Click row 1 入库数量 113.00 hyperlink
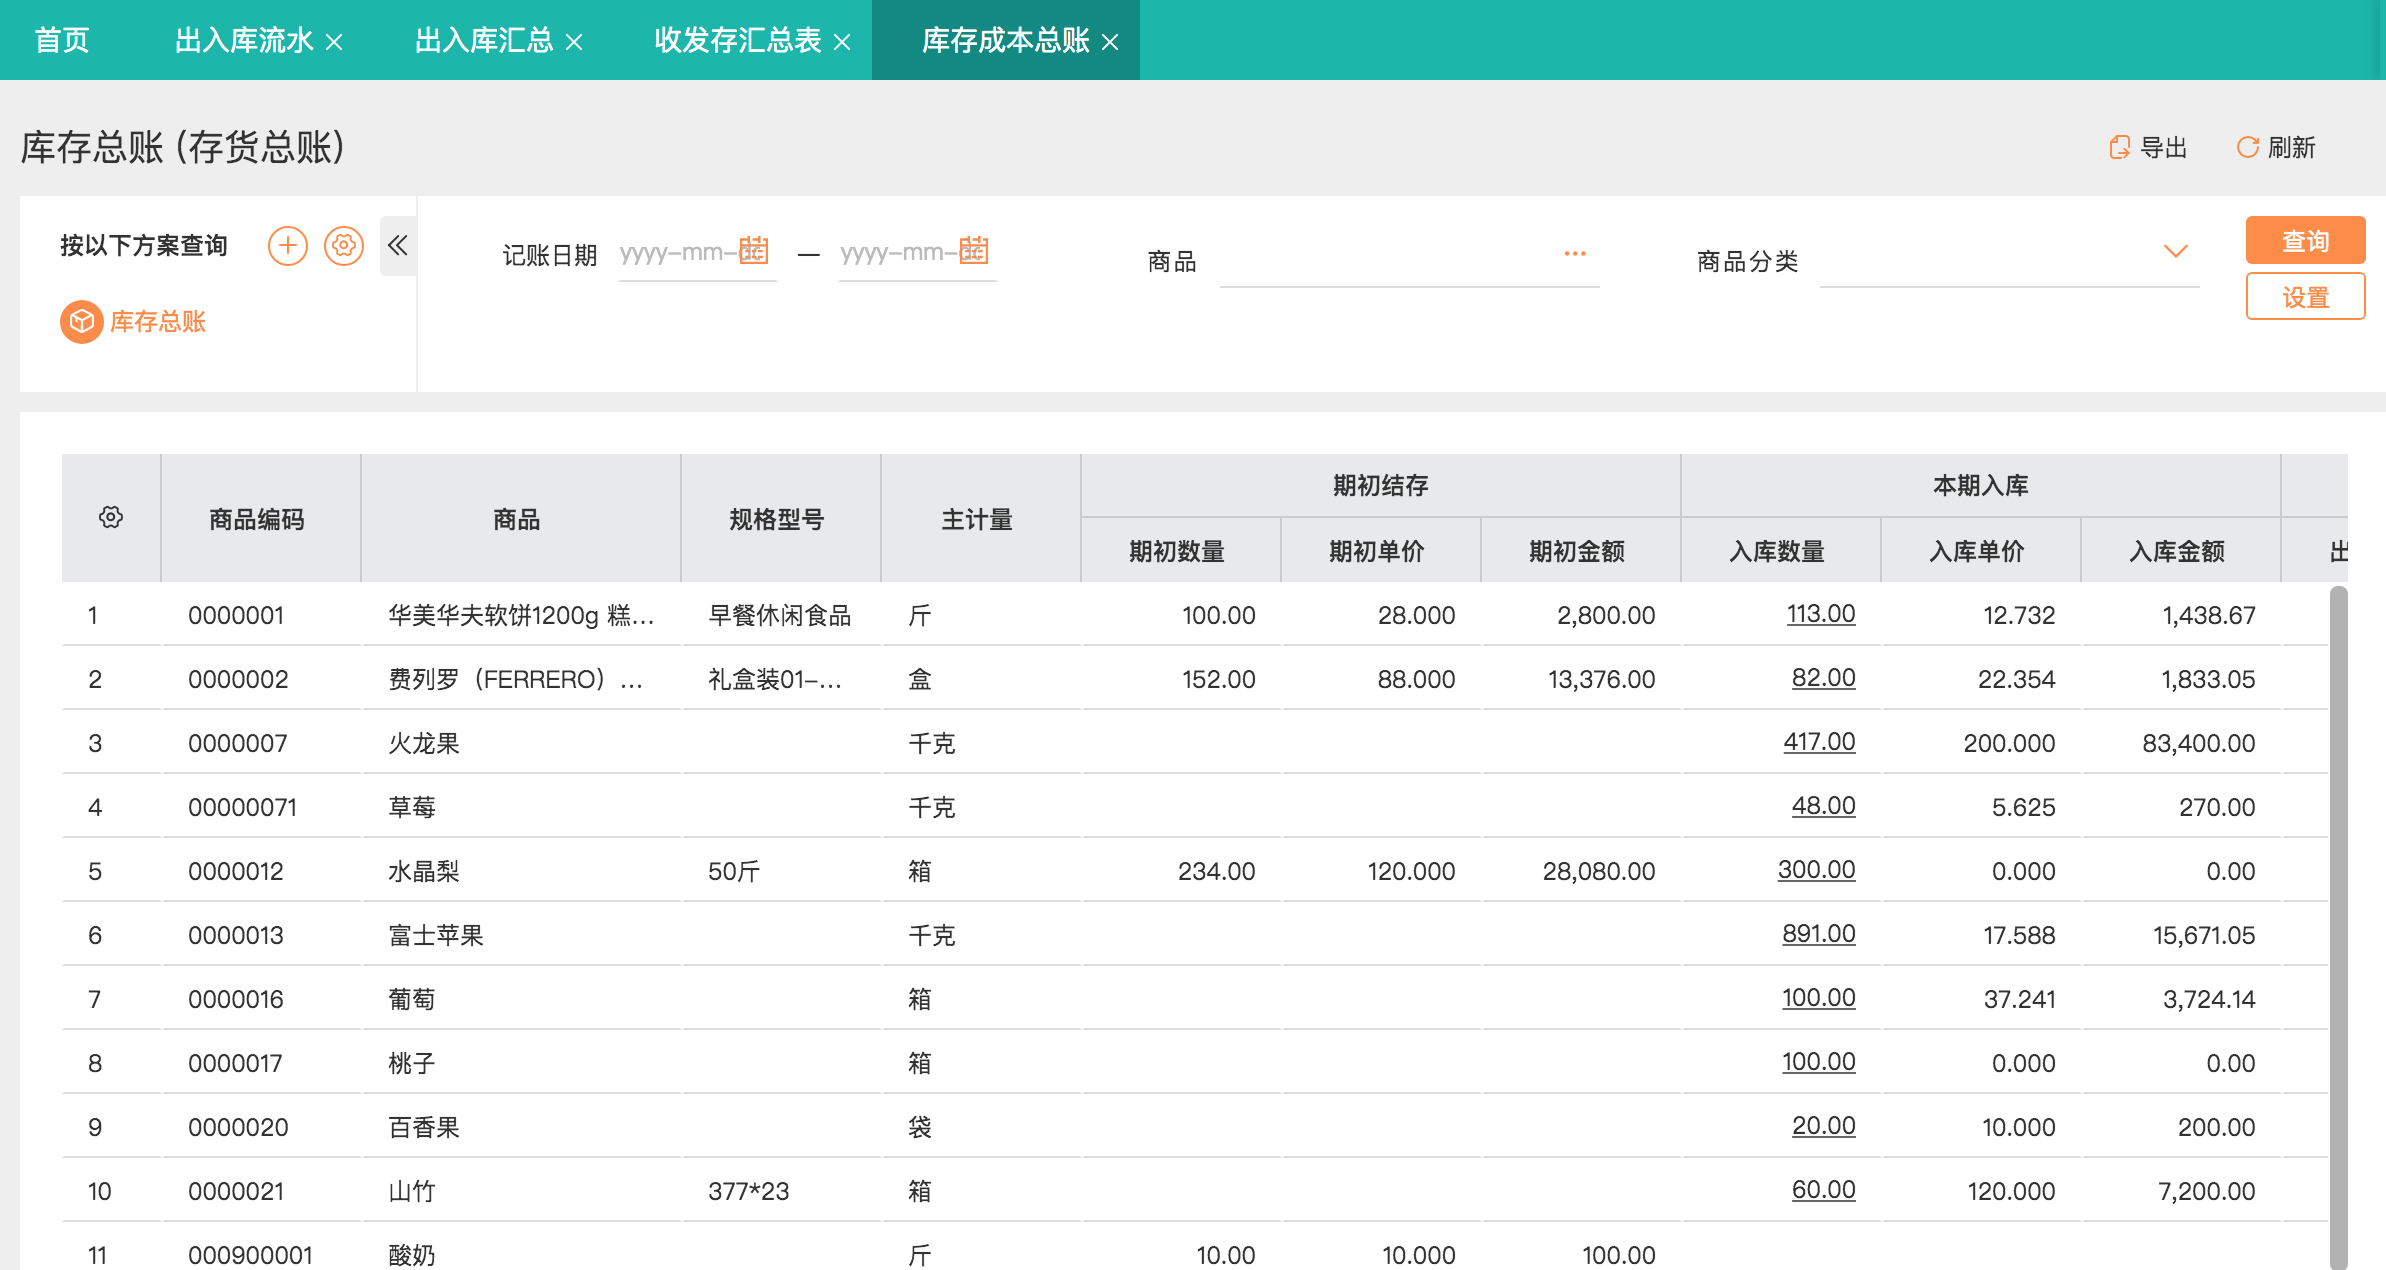The height and width of the screenshot is (1270, 2386). point(1823,614)
